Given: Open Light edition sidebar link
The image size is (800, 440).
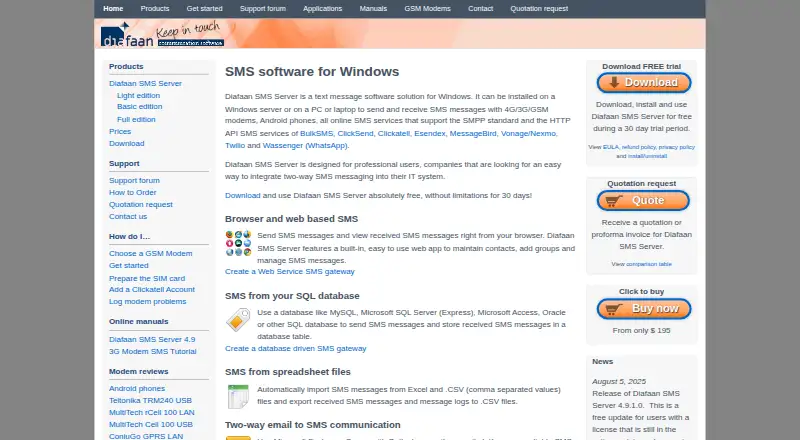Looking at the screenshot, I should tap(138, 95).
